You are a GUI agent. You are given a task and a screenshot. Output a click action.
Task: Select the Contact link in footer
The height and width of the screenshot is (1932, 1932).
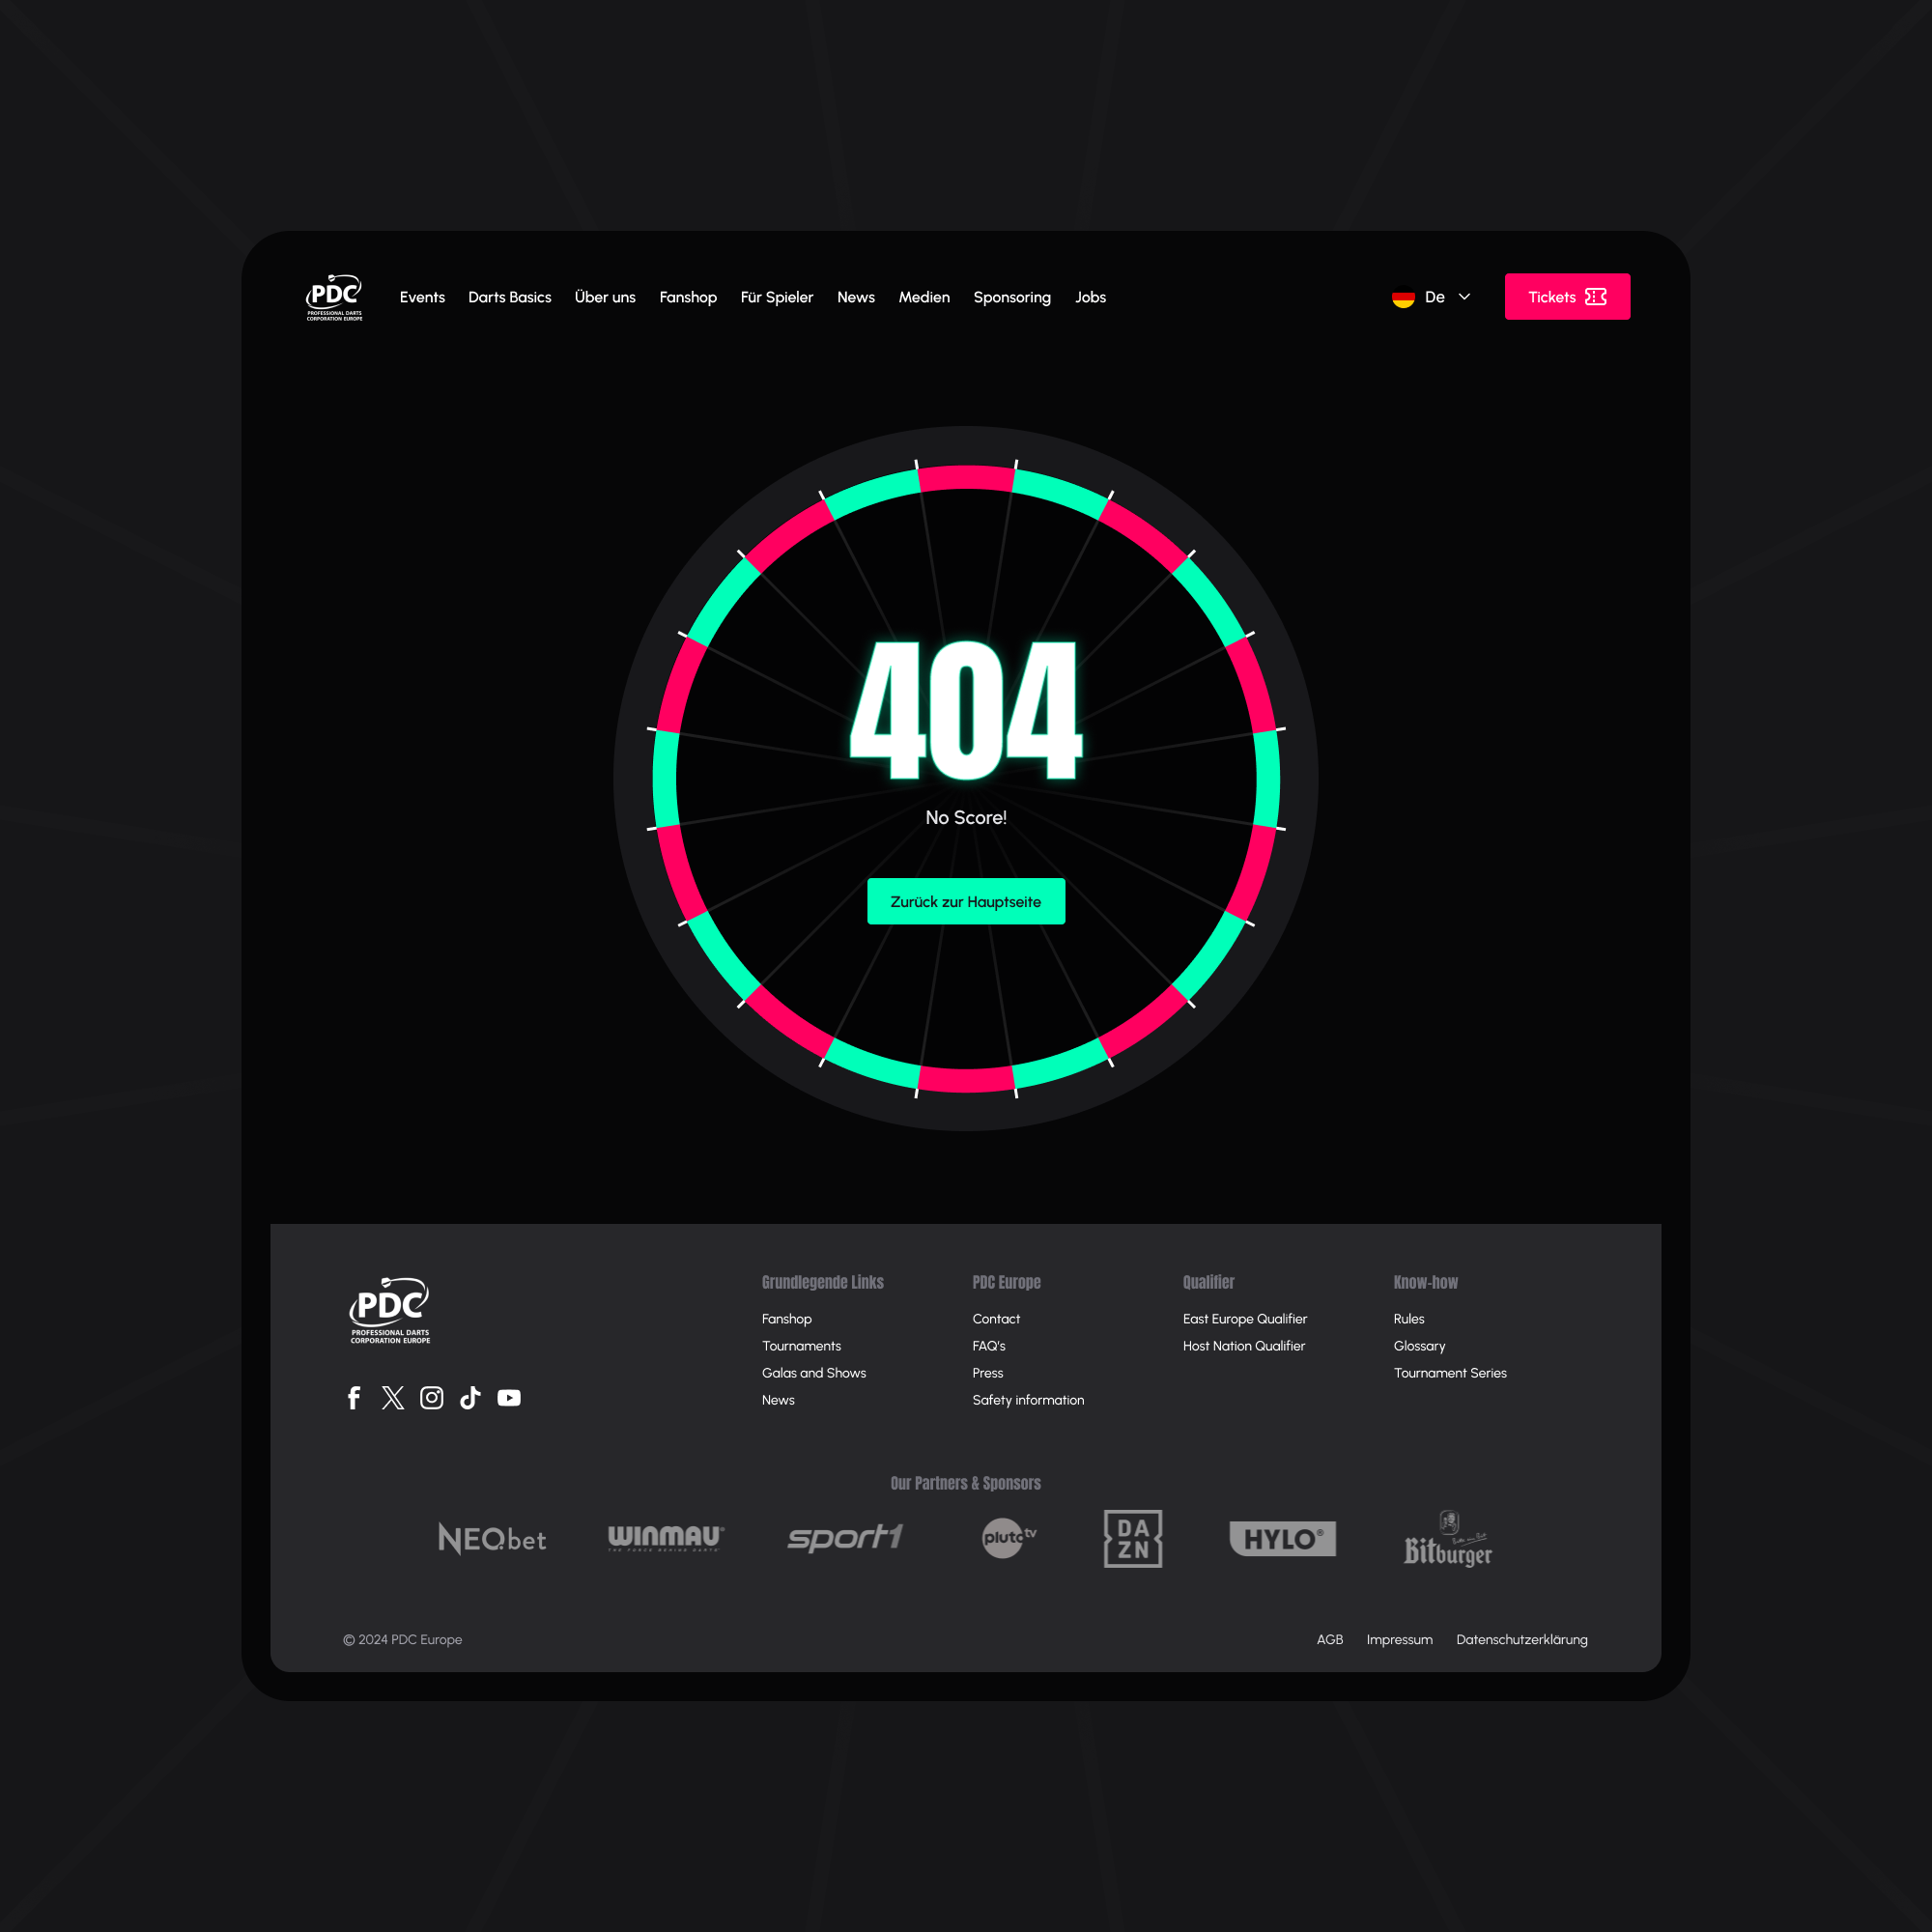pyautogui.click(x=994, y=1320)
